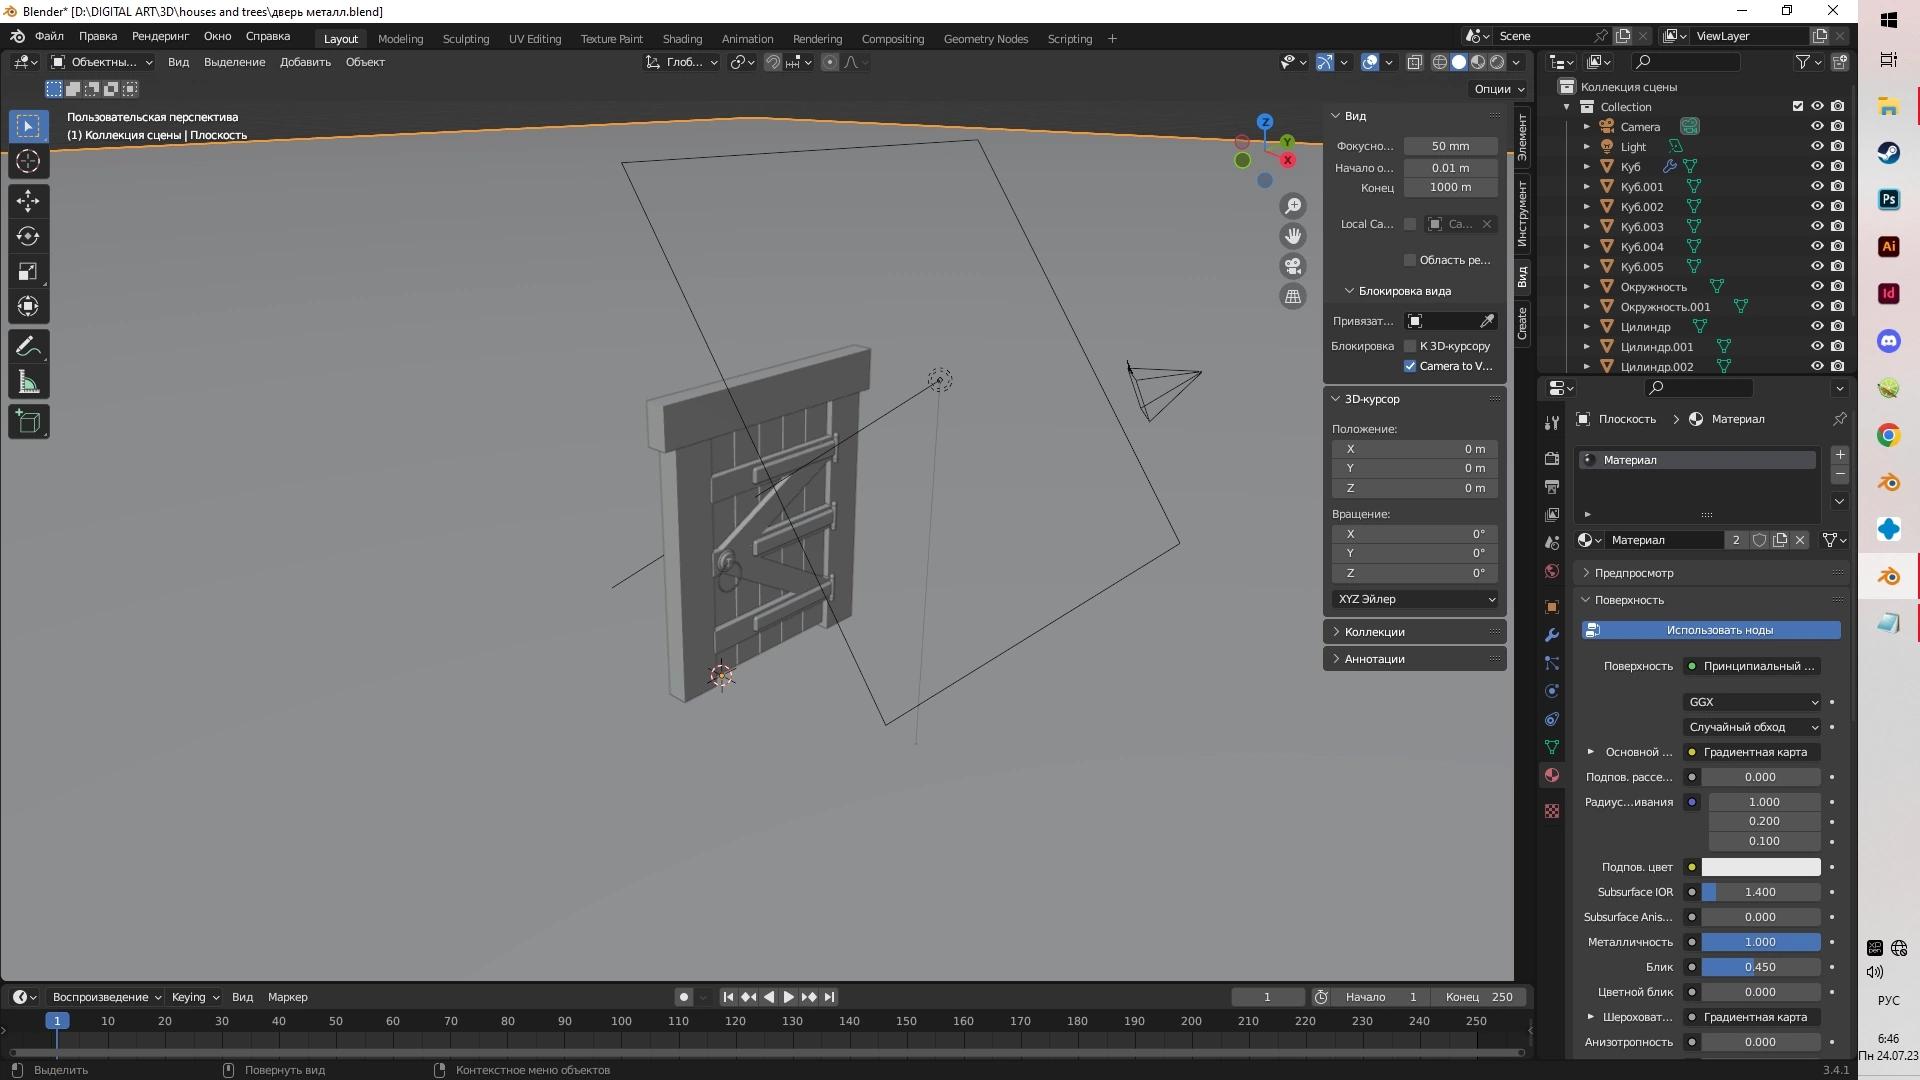Viewport: 1920px width, 1080px height.
Task: Toggle Camera to View checkbox
Action: [x=1410, y=365]
